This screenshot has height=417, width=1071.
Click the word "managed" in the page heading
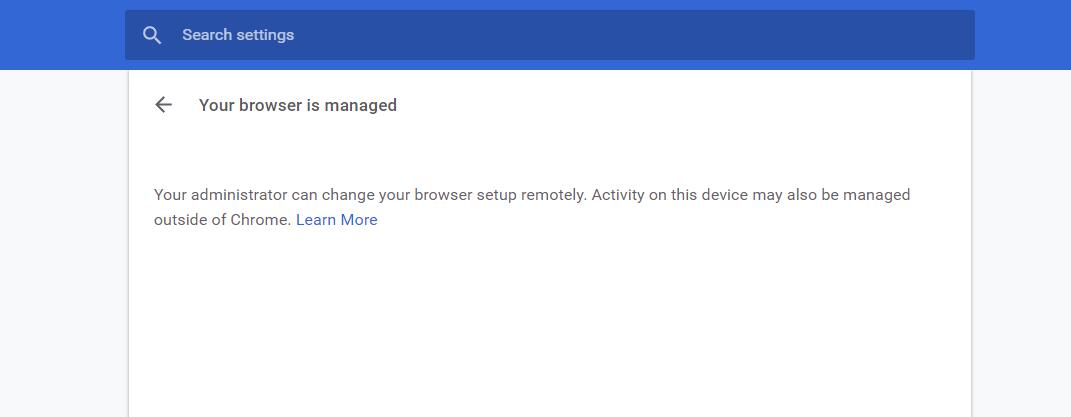click(363, 105)
